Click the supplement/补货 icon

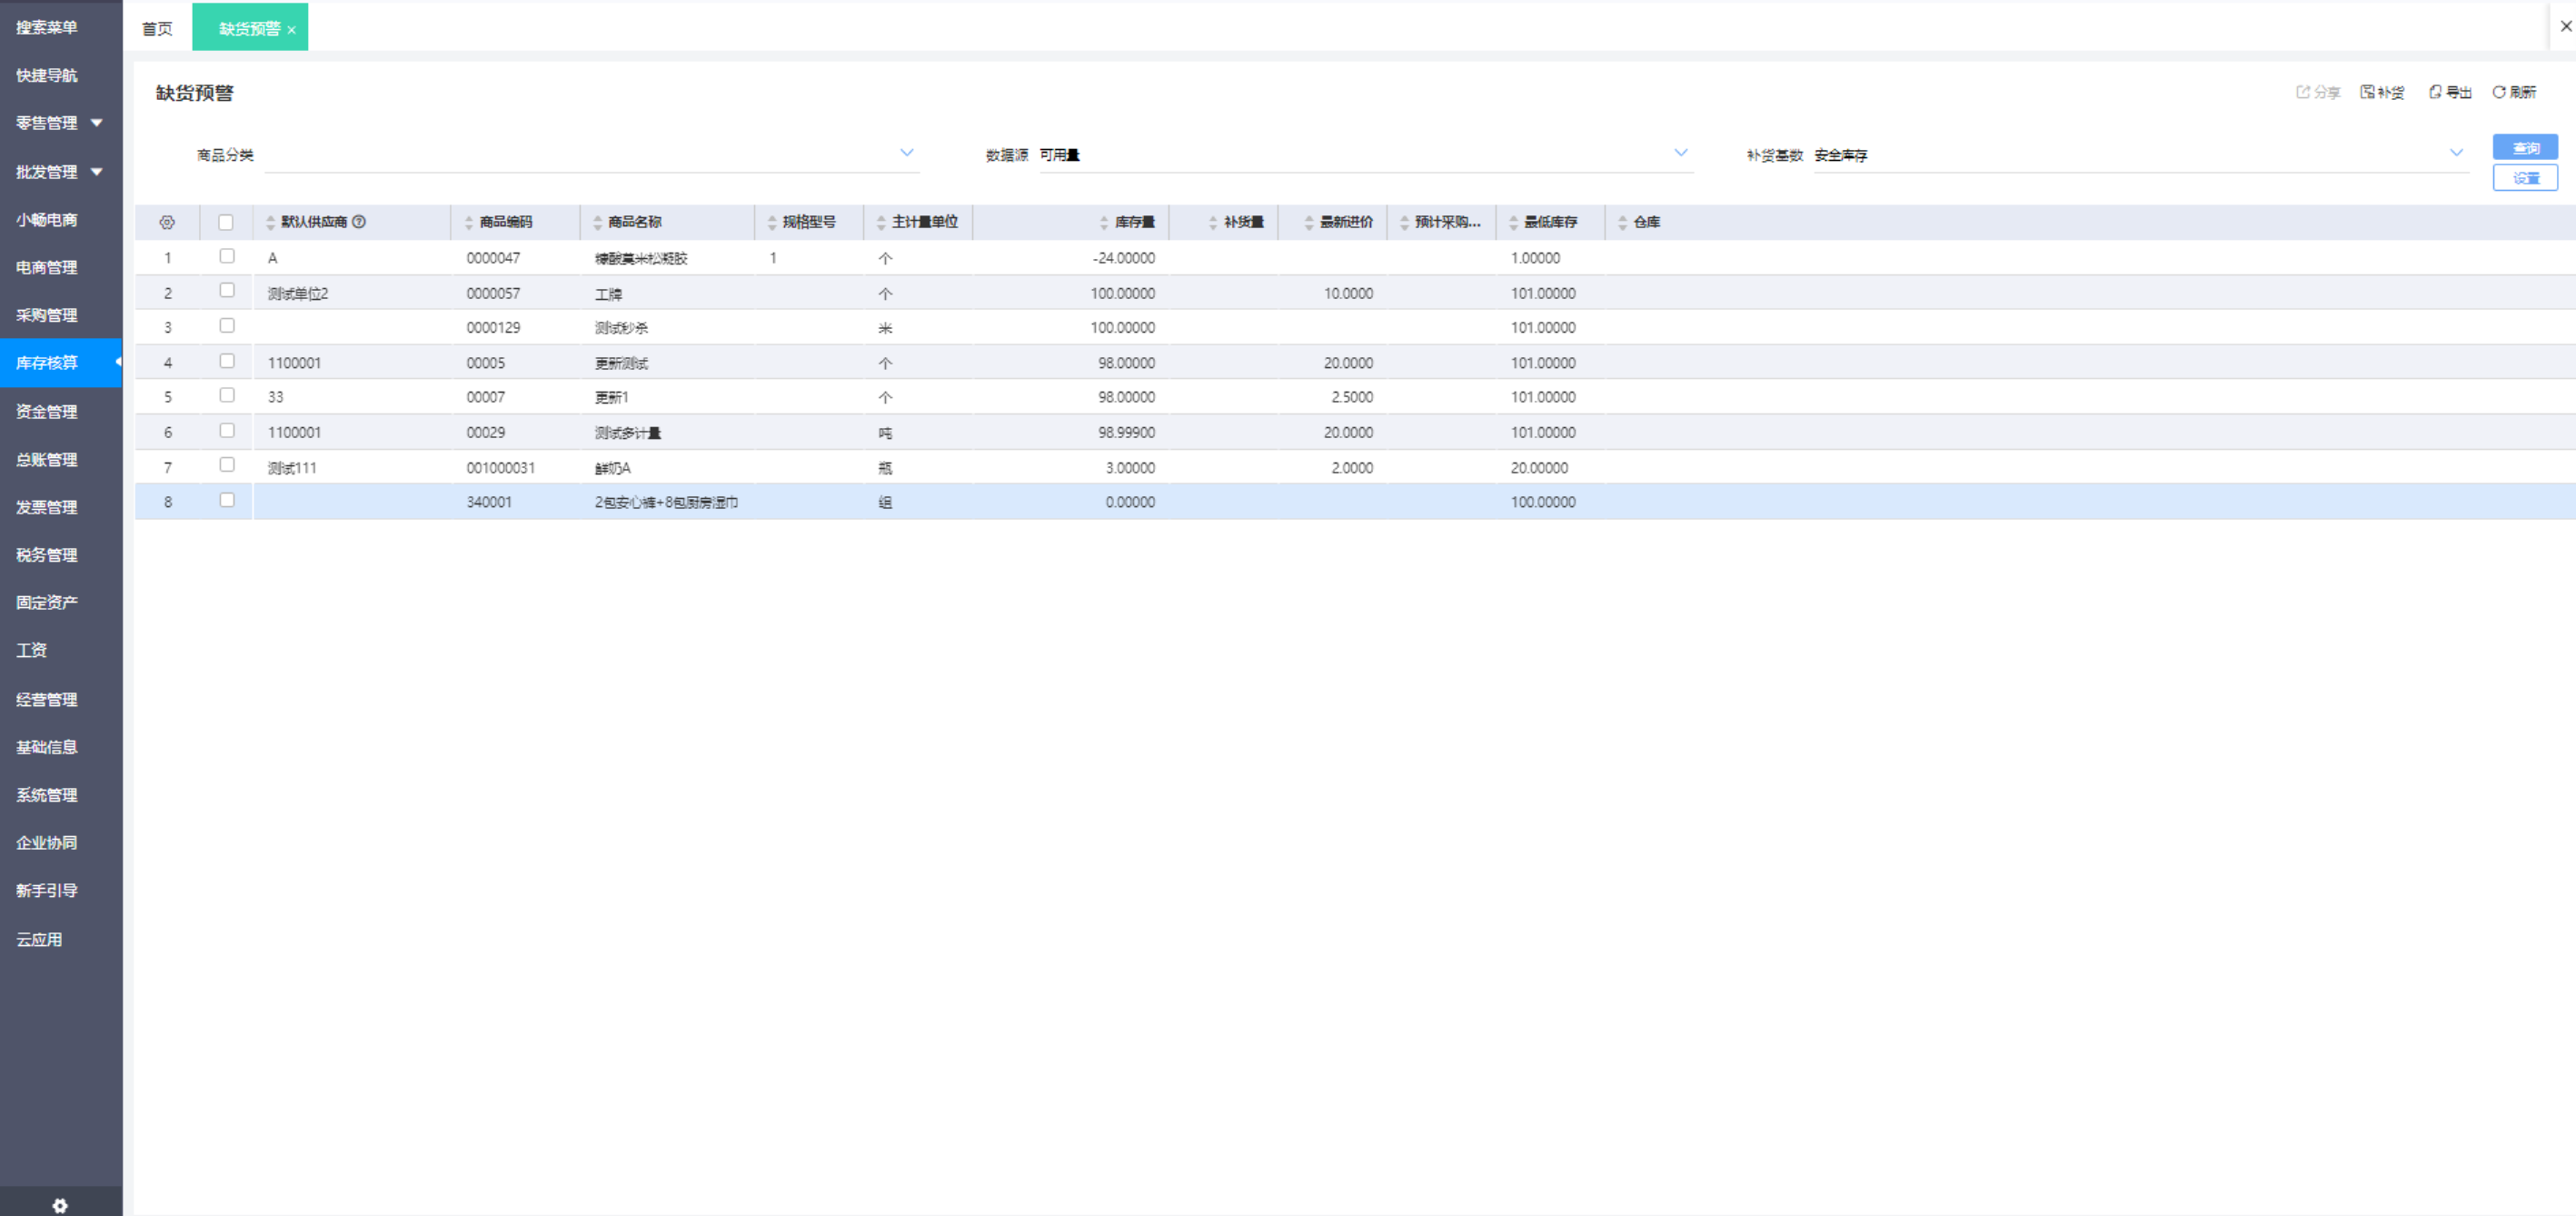[2383, 92]
